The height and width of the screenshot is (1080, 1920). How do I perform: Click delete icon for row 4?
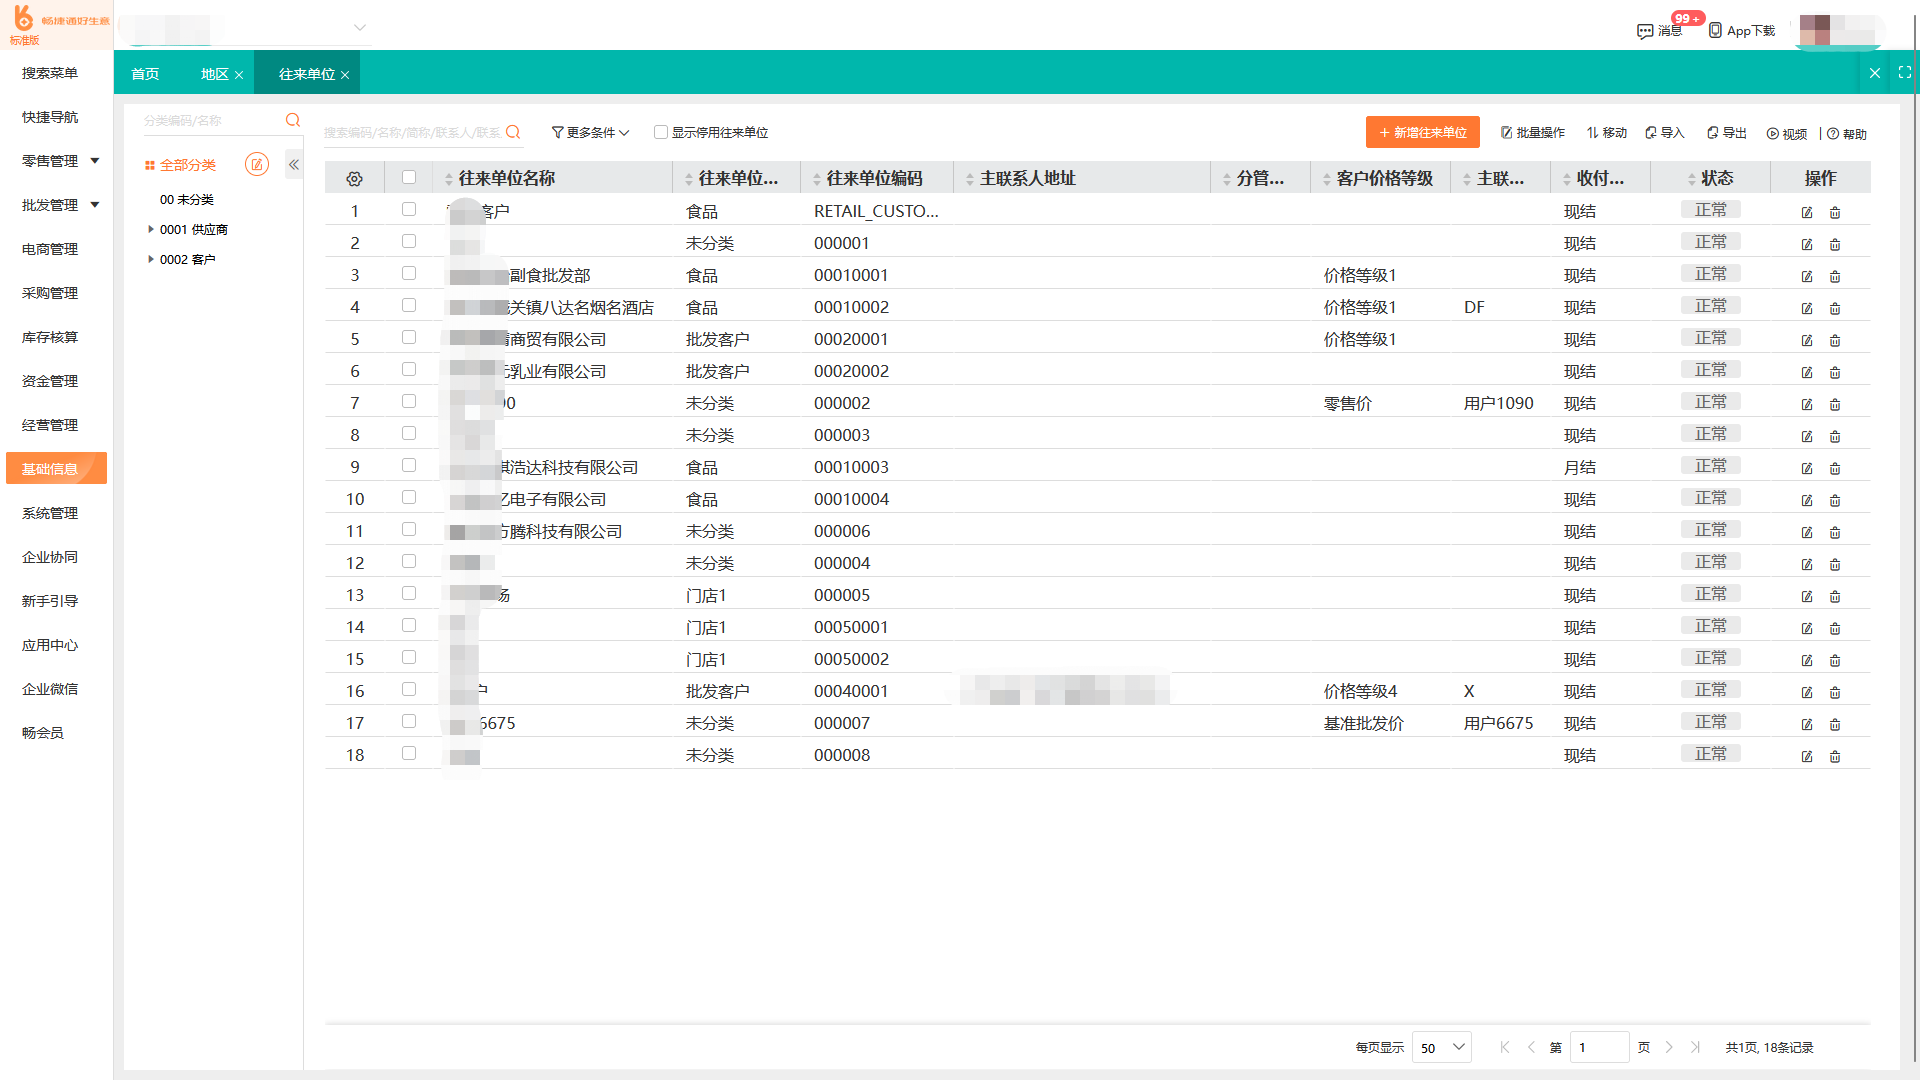pos(1834,307)
